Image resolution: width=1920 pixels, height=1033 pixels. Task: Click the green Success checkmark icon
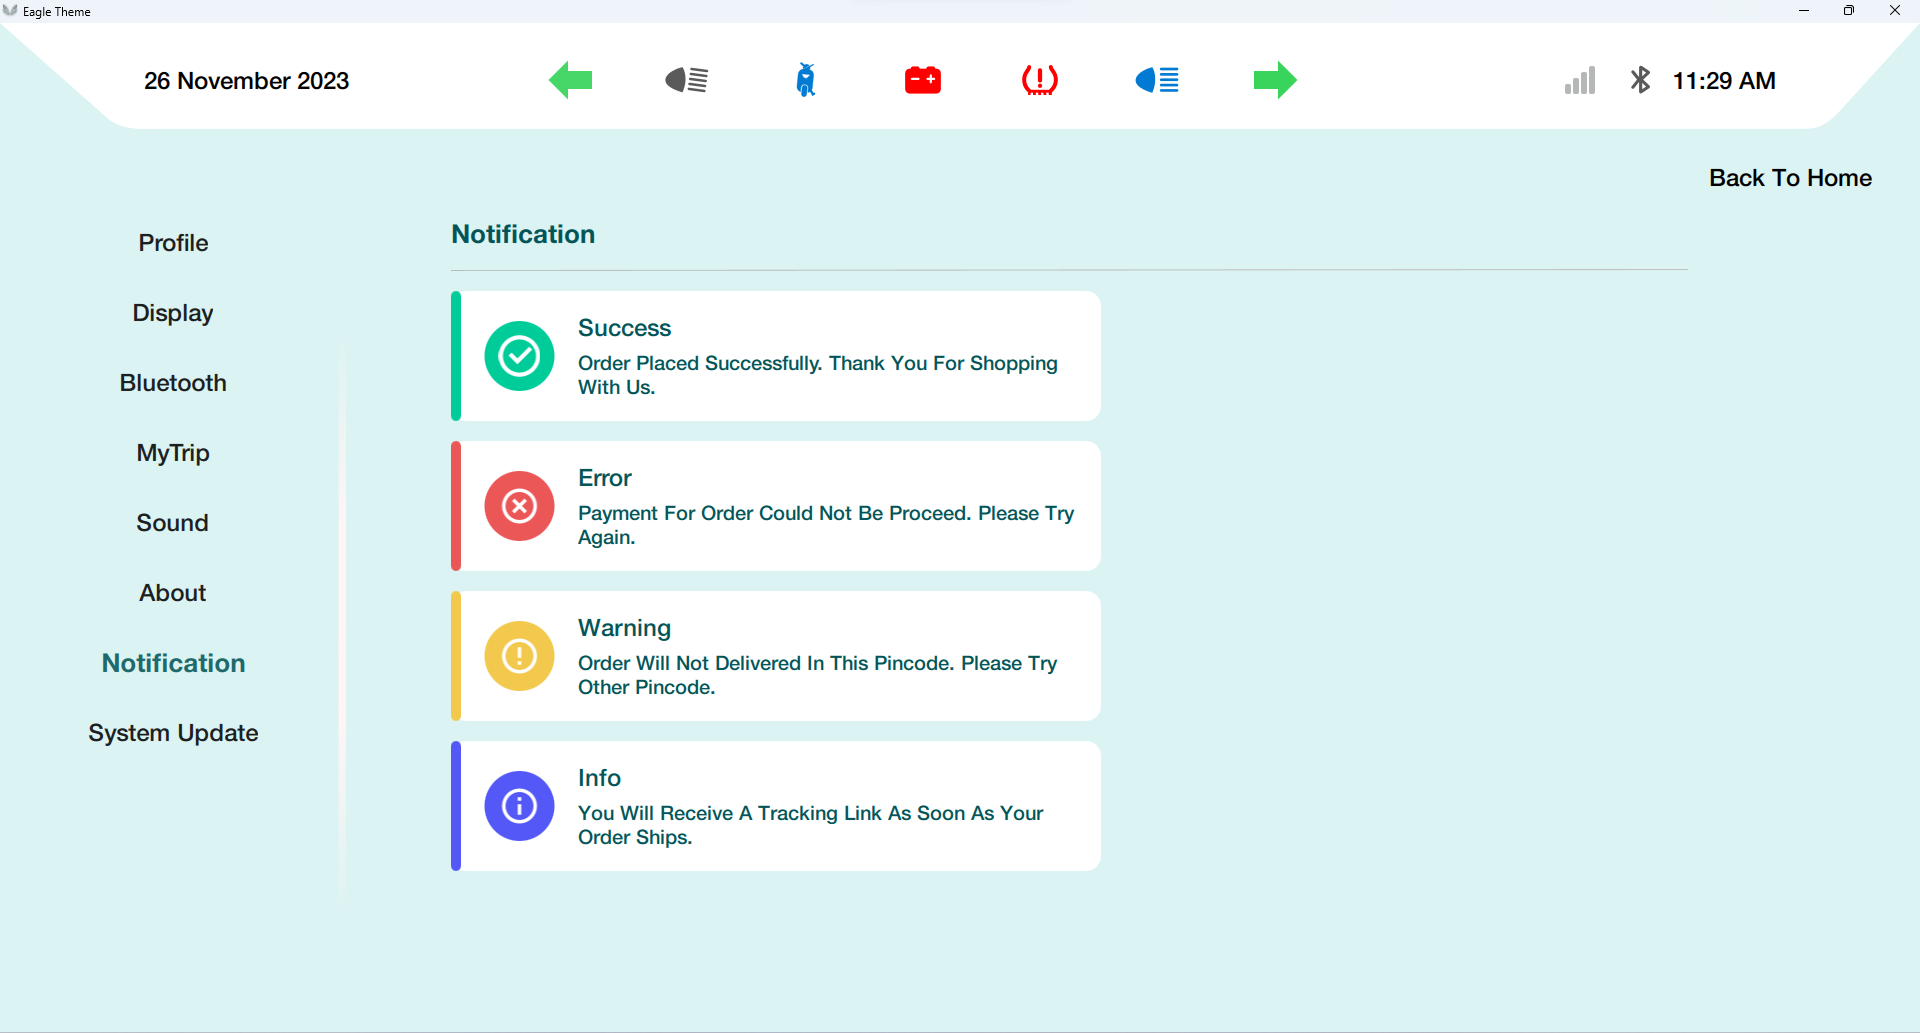click(519, 356)
